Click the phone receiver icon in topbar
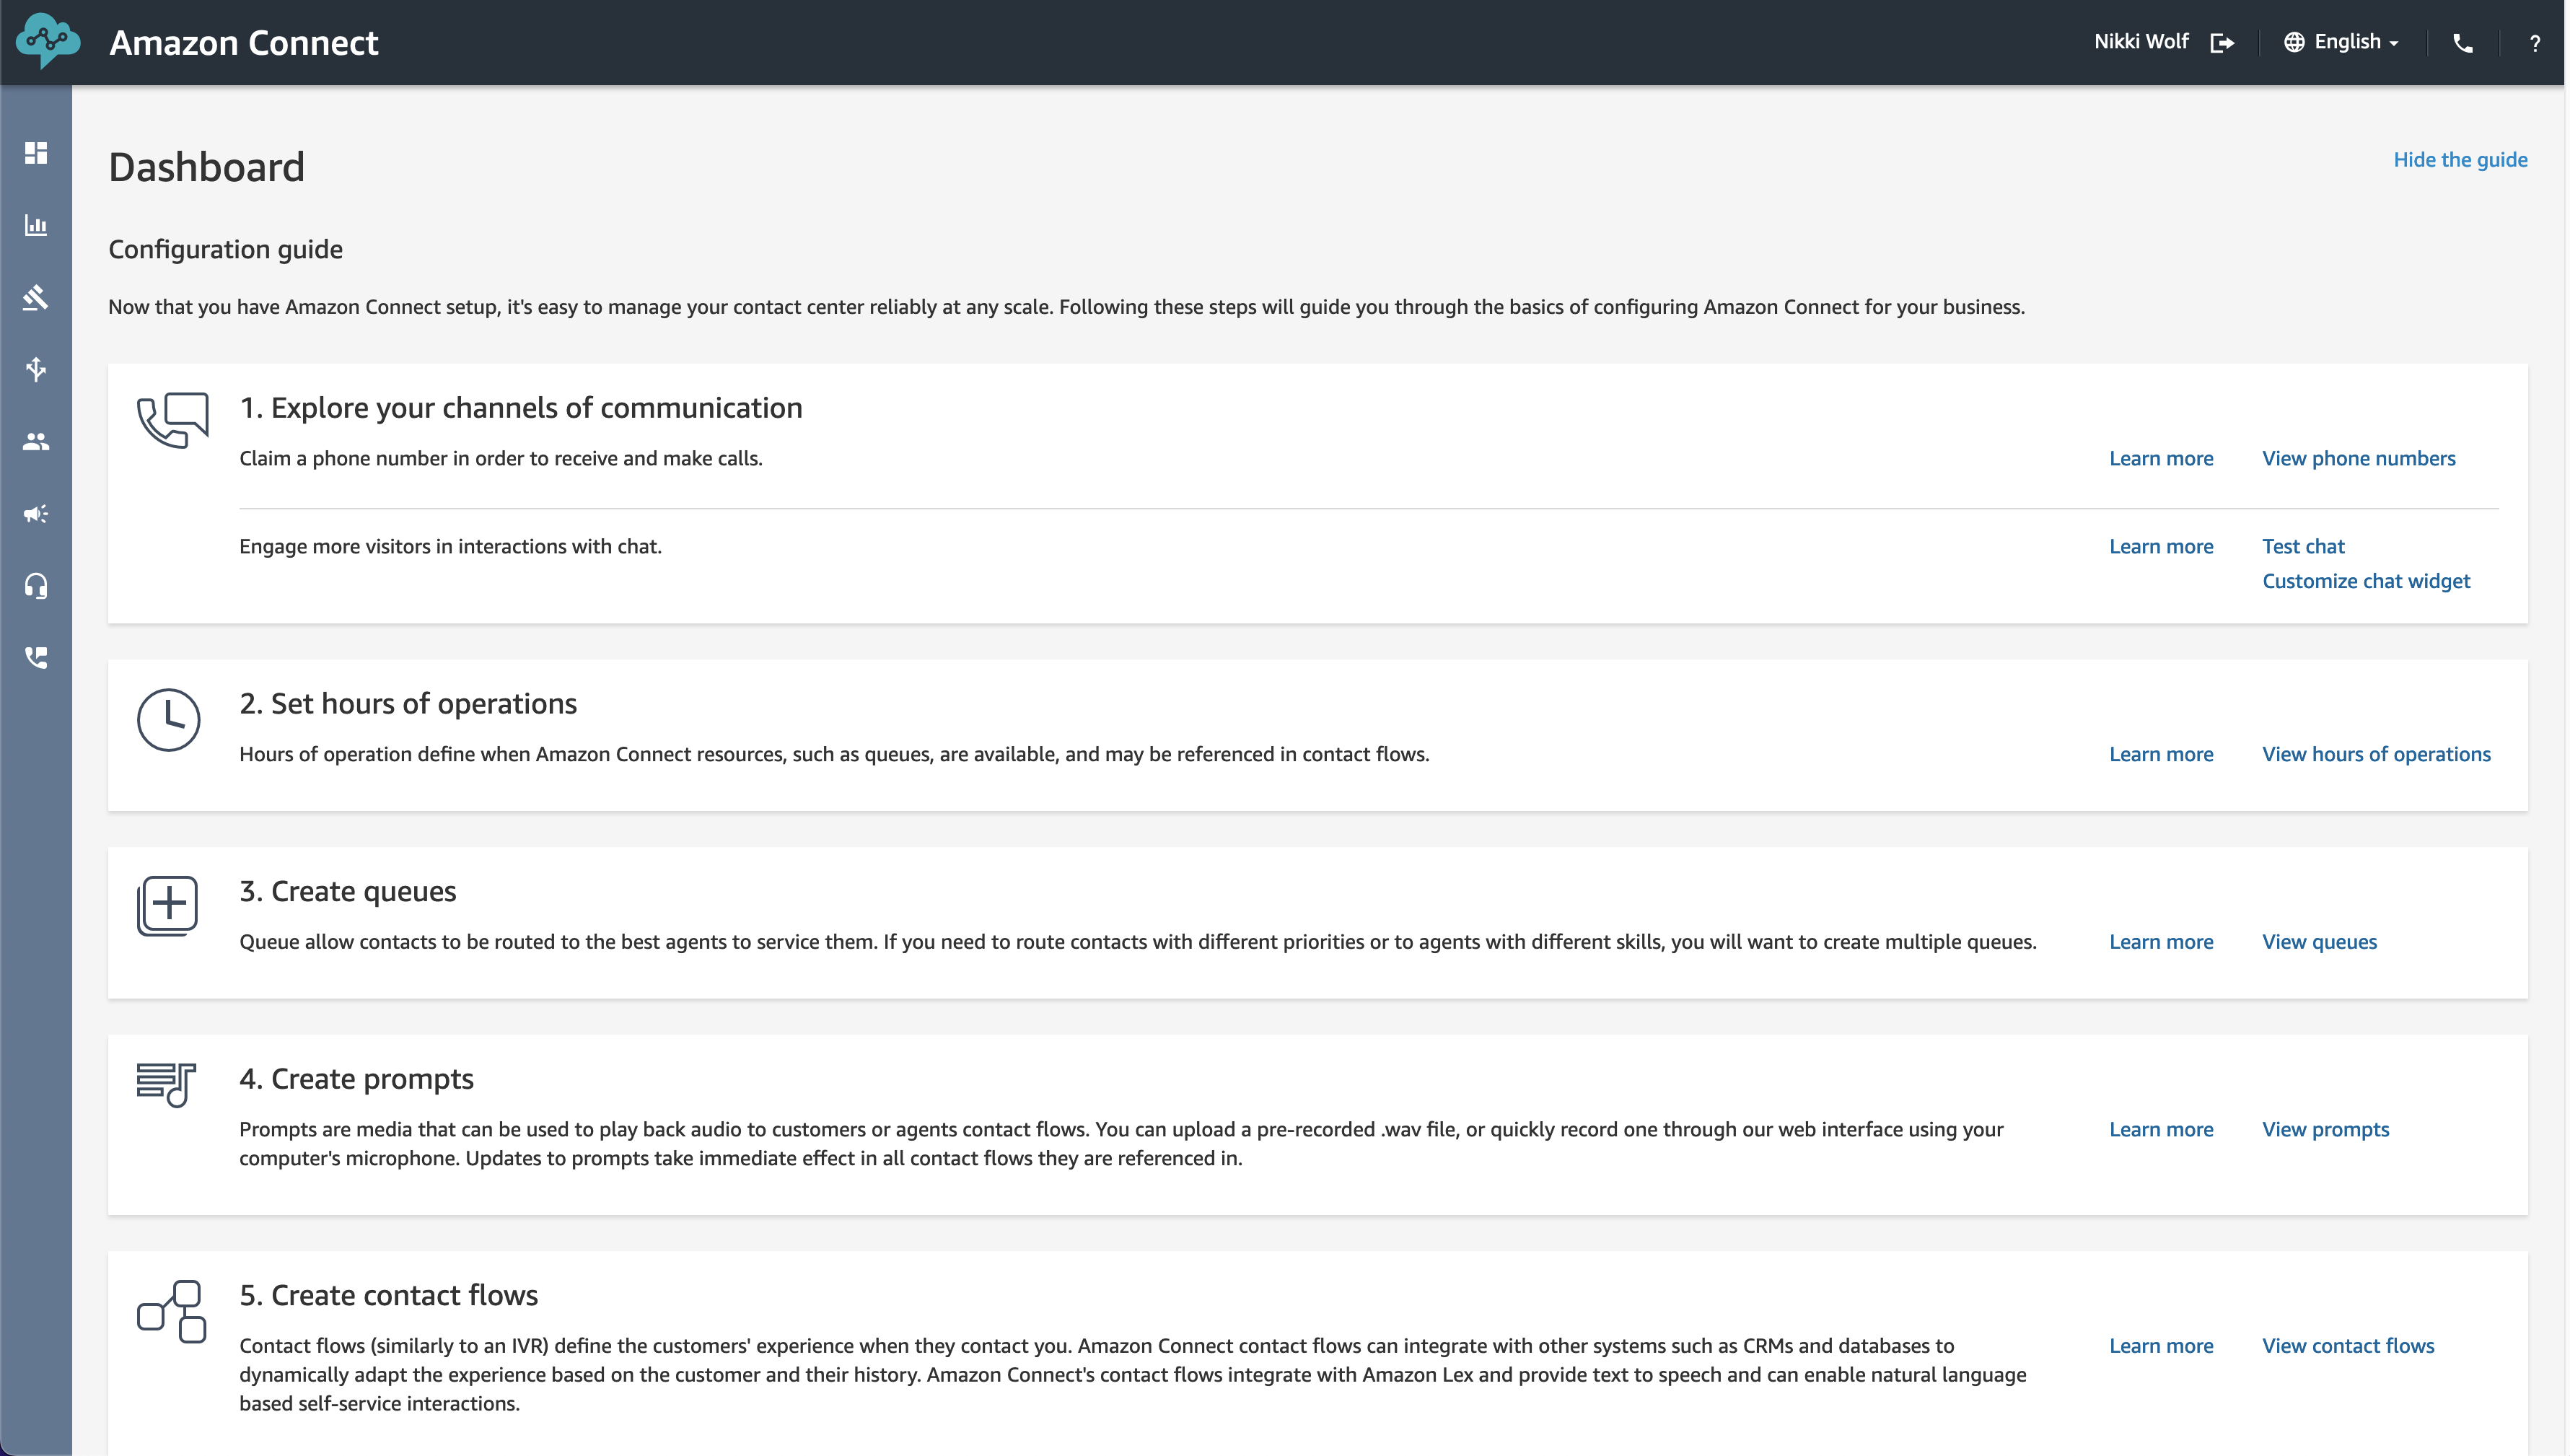Viewport: 2570px width, 1456px height. (x=2462, y=43)
